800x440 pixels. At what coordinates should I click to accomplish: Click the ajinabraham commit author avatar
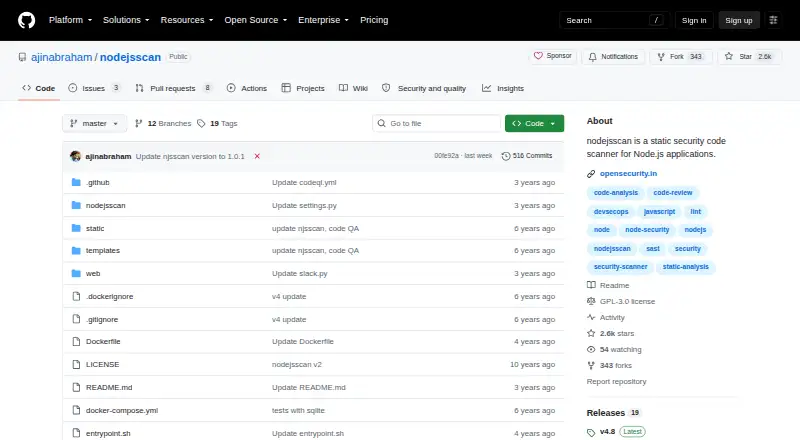76,156
